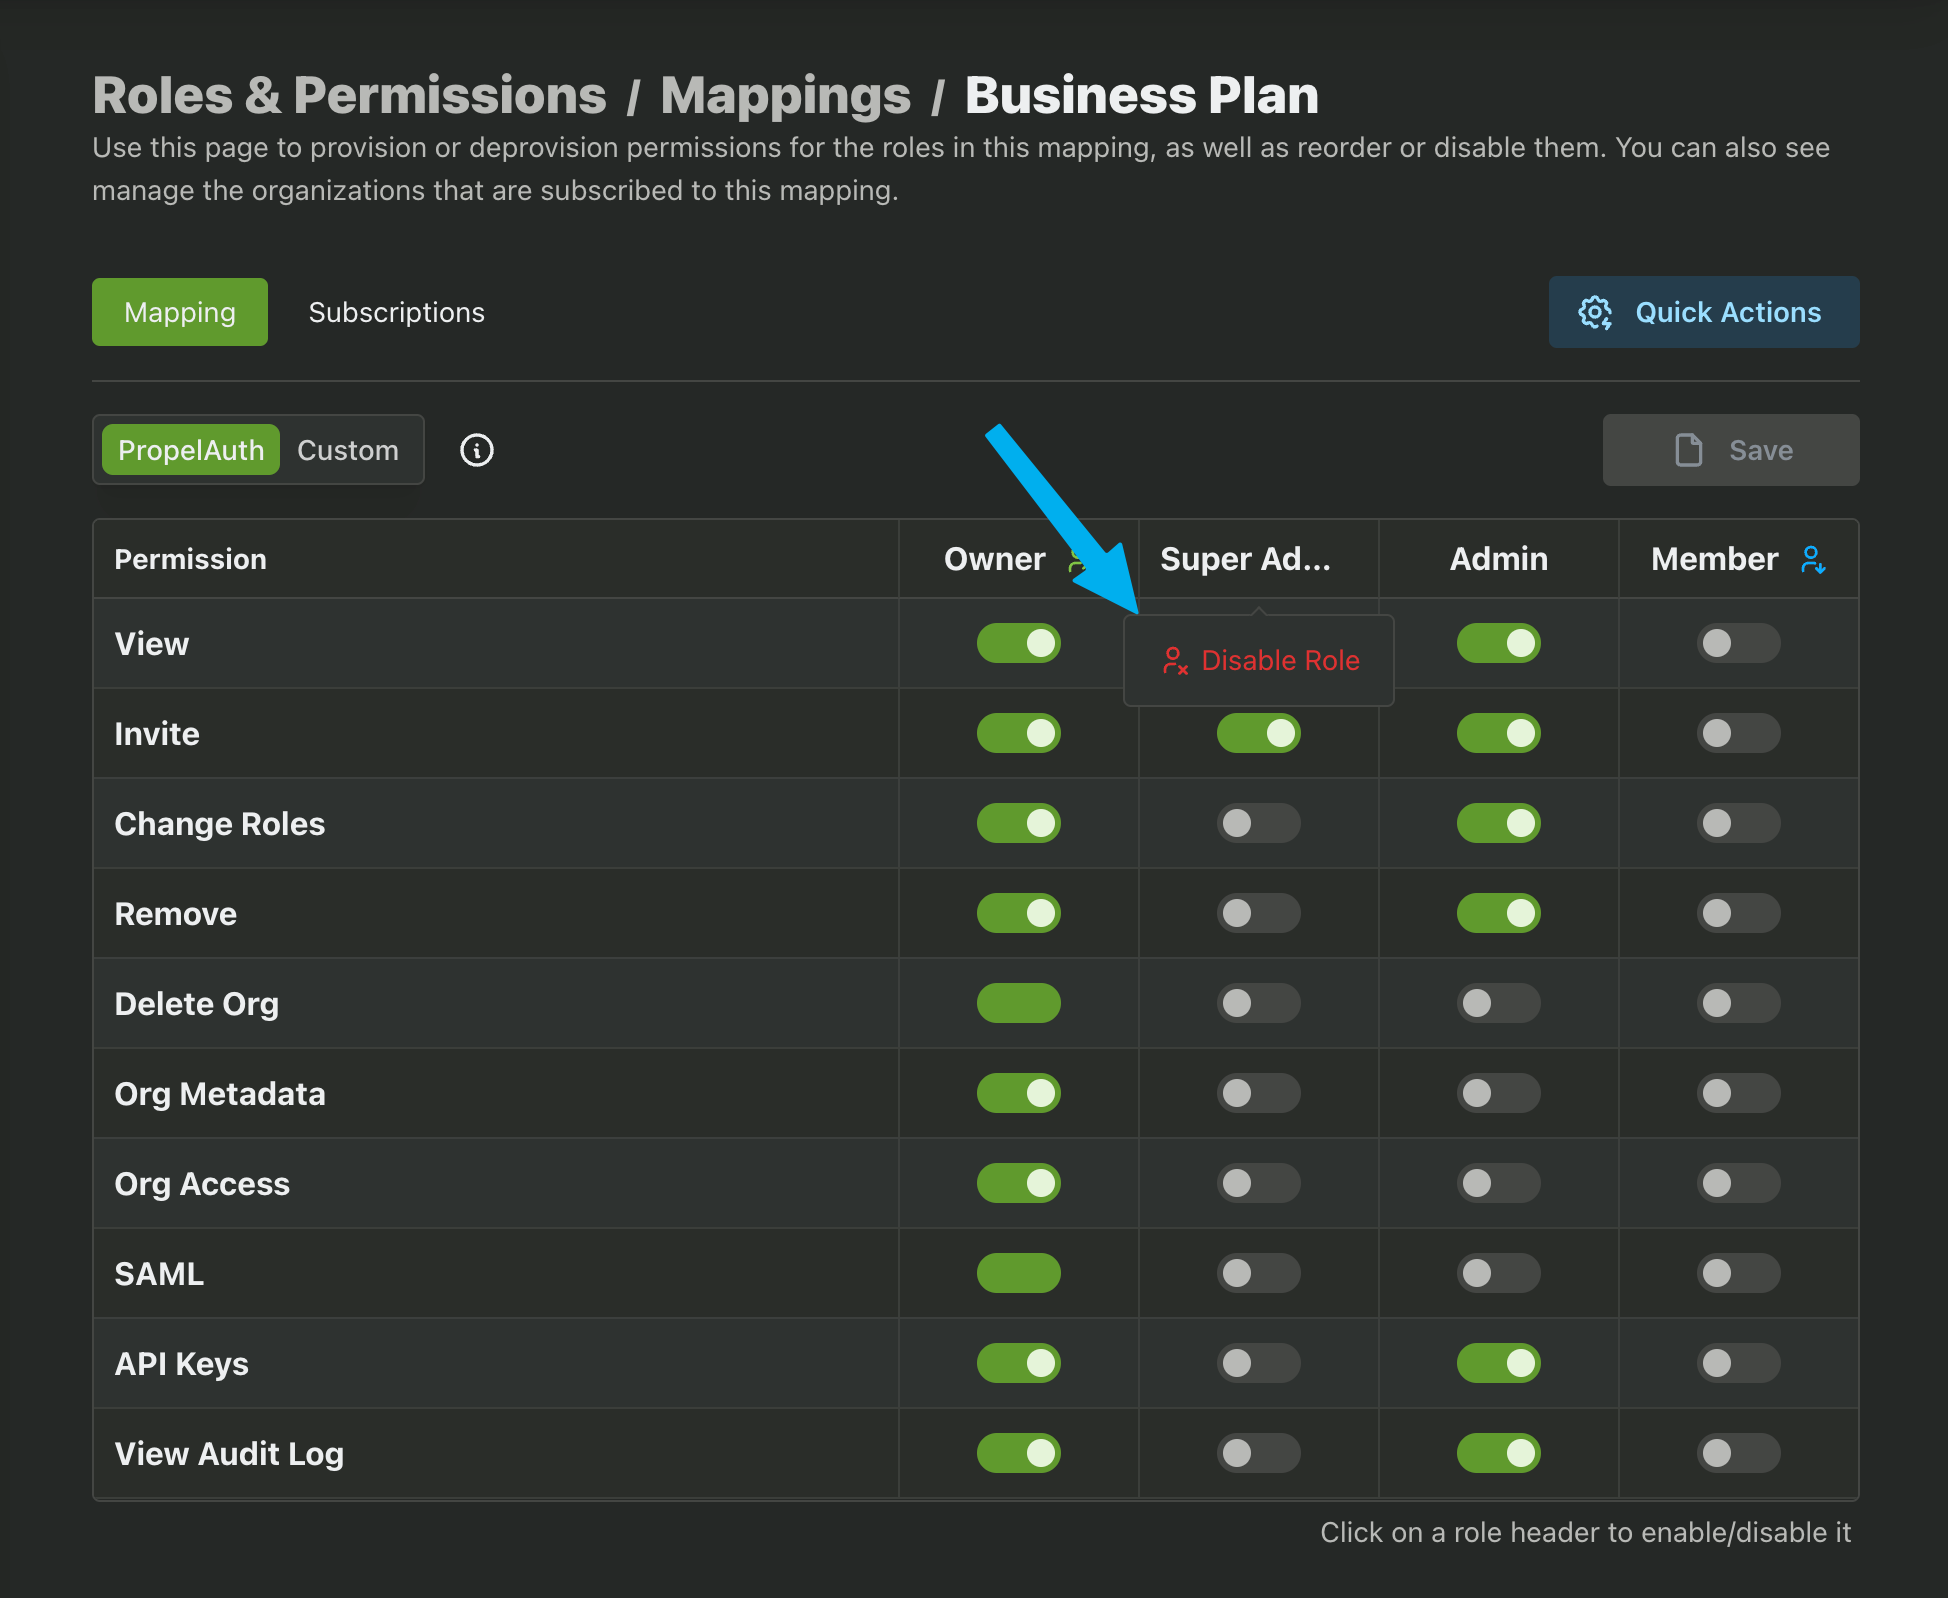
Task: Click the red person-x icon in Disable Role popup
Action: point(1175,660)
